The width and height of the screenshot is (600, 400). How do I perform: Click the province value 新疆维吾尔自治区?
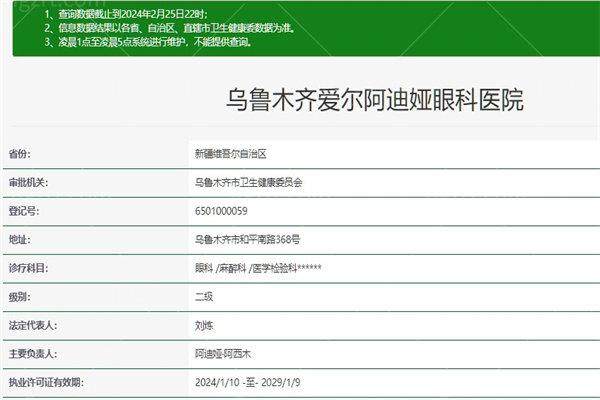(231, 155)
